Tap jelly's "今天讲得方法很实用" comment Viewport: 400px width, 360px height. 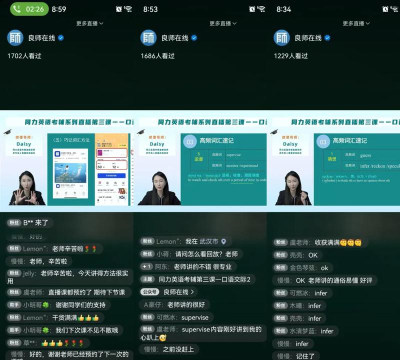point(68,277)
